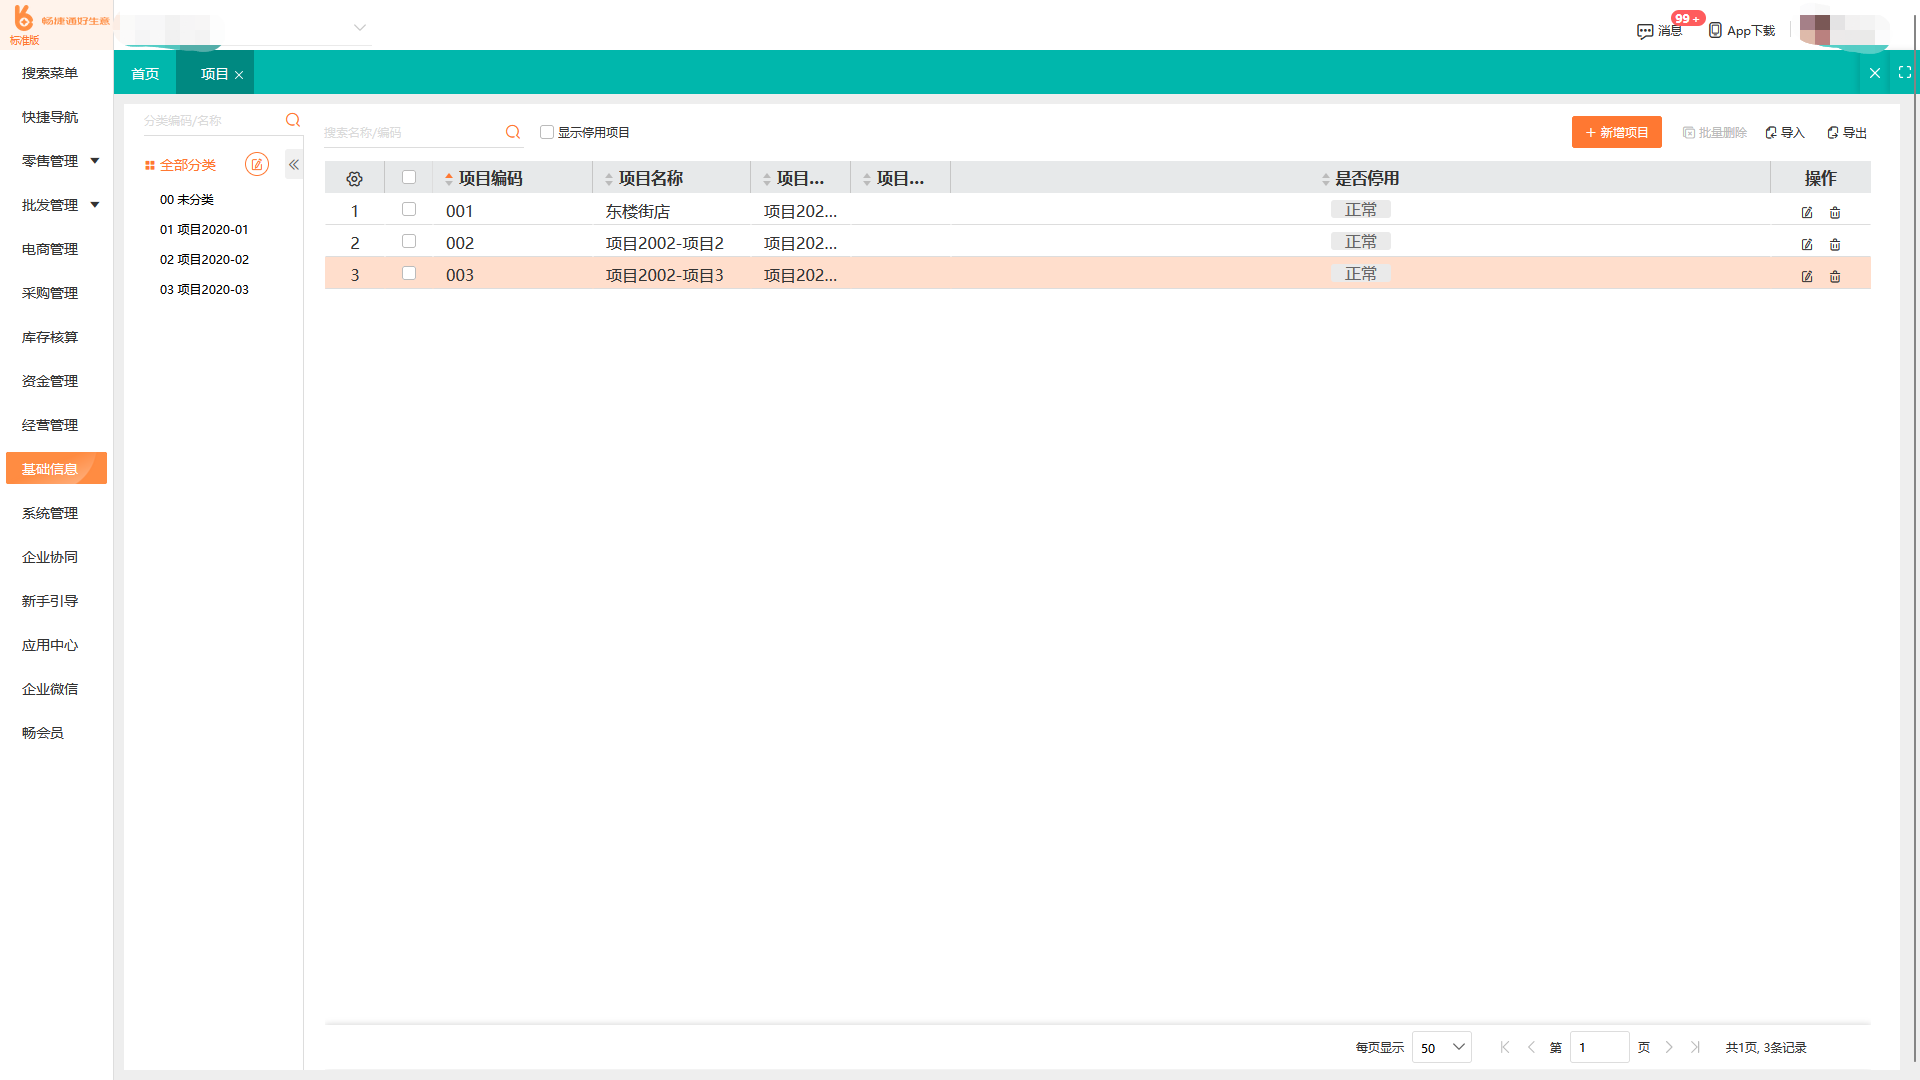
Task: Toggle the 显示停用项目 checkbox
Action: click(x=547, y=132)
